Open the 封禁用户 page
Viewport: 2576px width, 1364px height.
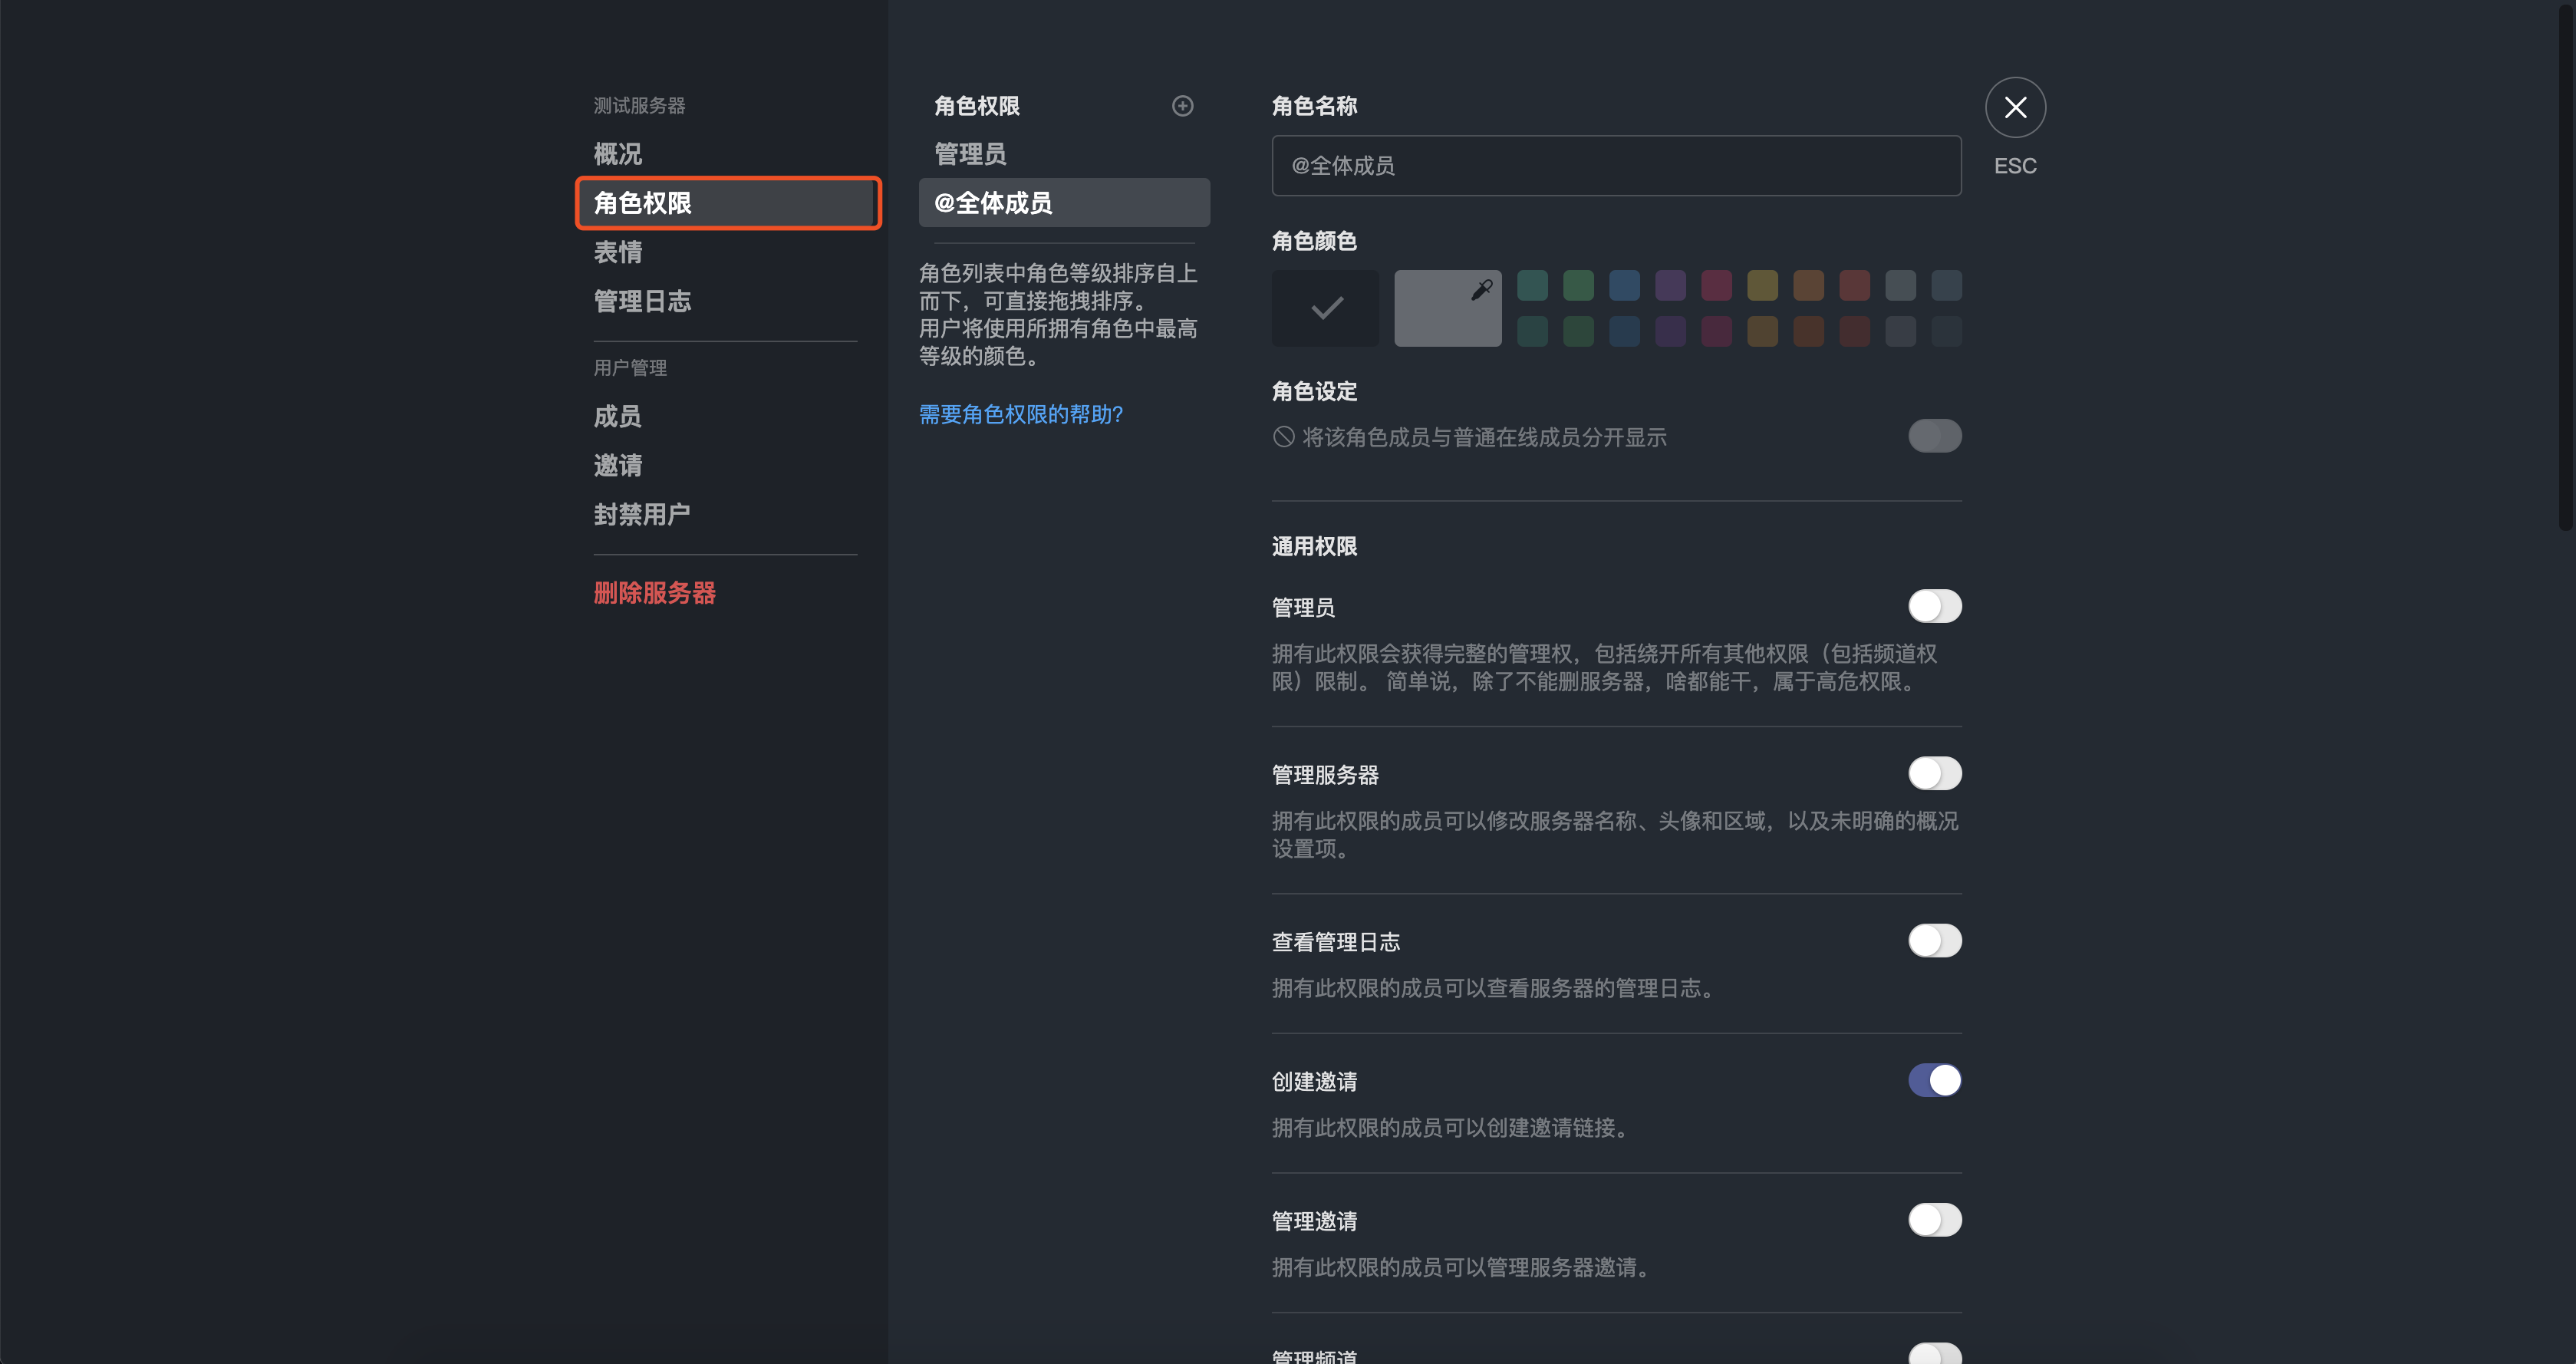click(641, 513)
